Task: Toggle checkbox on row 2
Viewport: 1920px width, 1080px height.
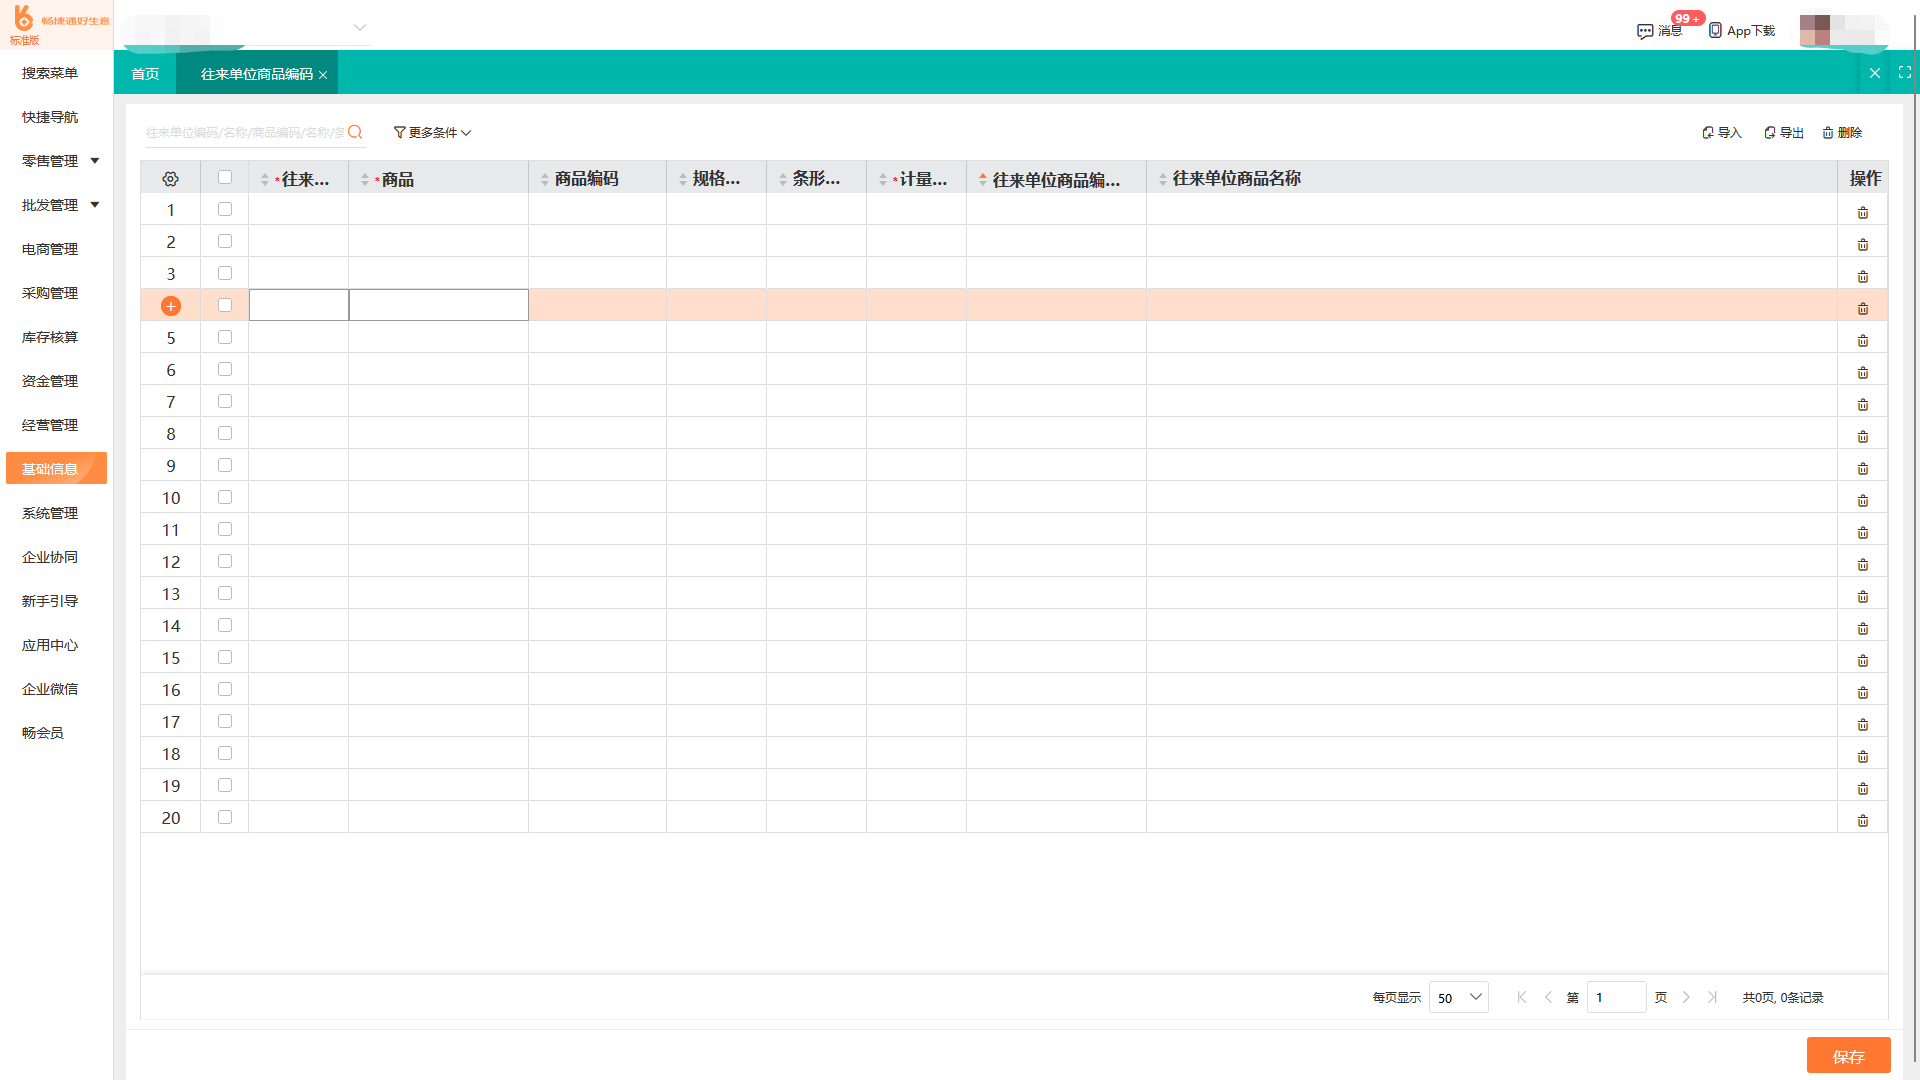Action: pos(224,240)
